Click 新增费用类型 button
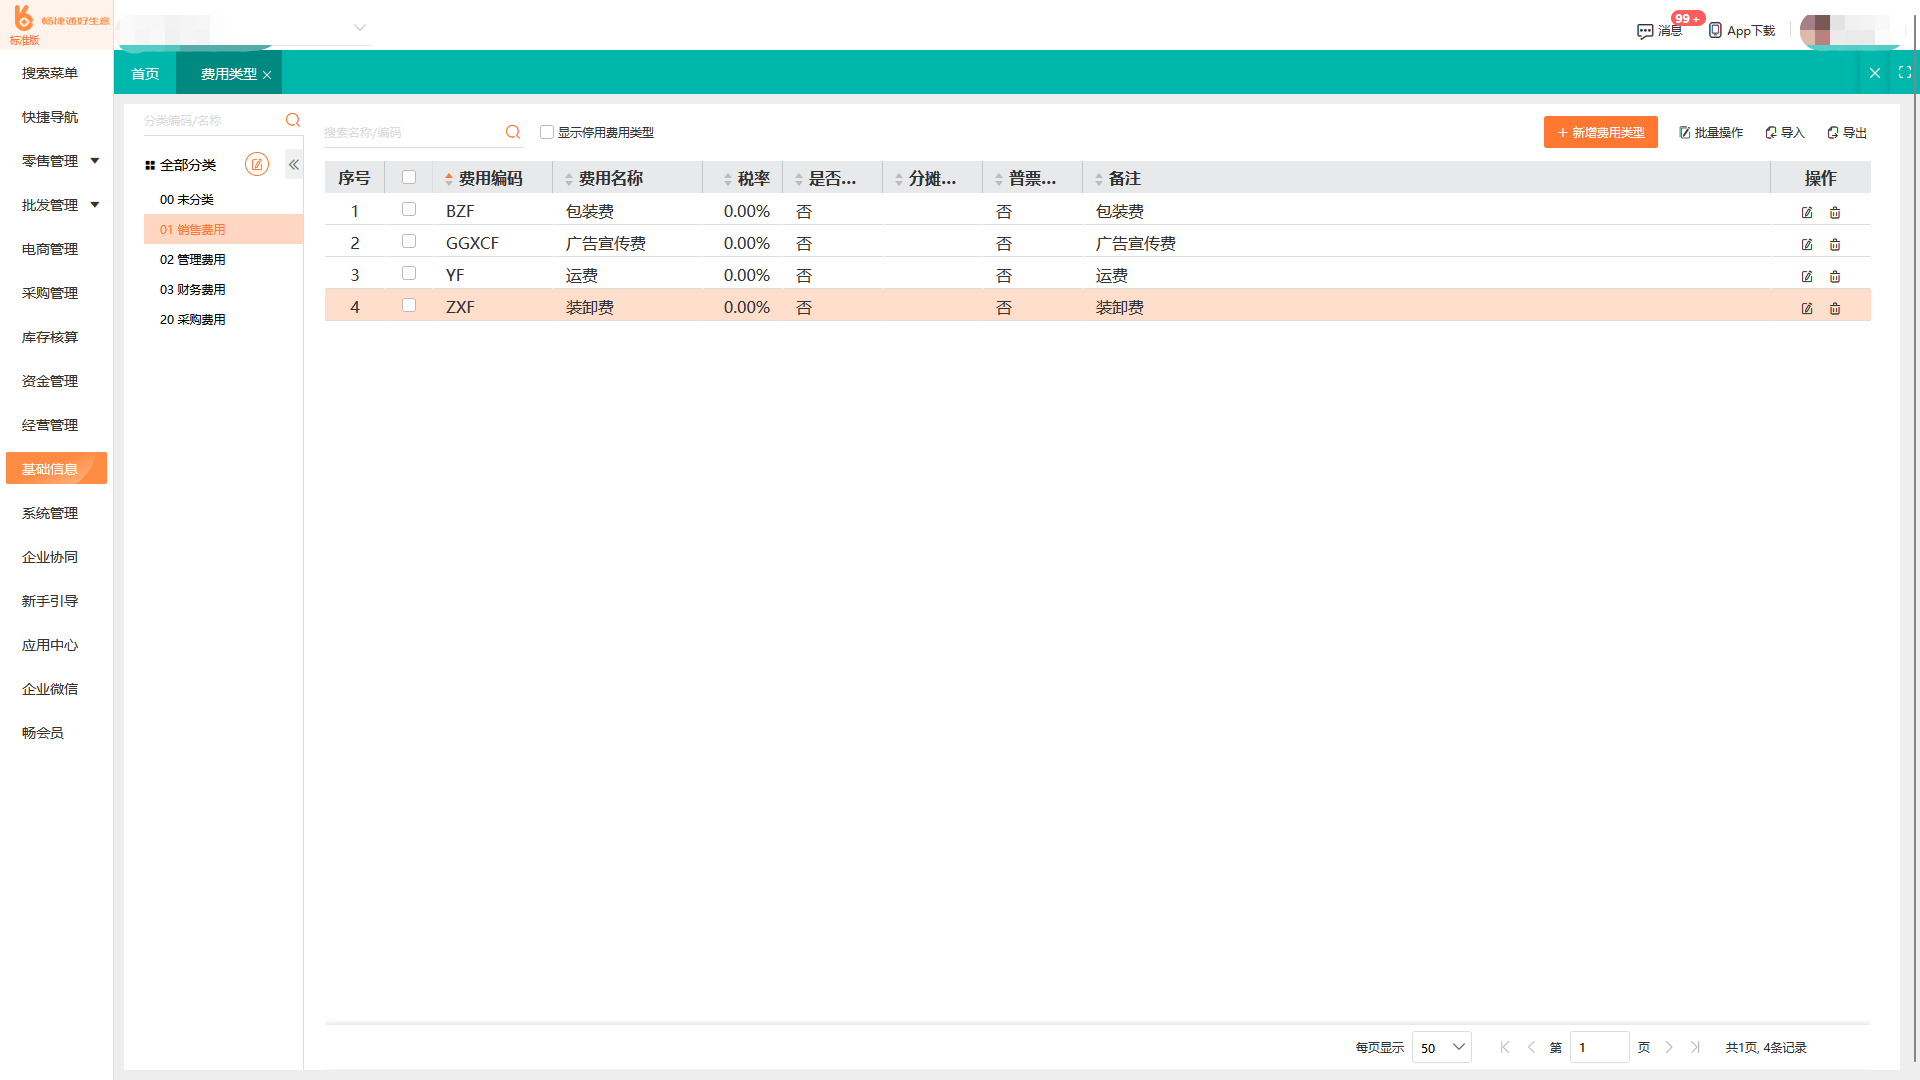Viewport: 1920px width, 1080px height. pyautogui.click(x=1601, y=131)
